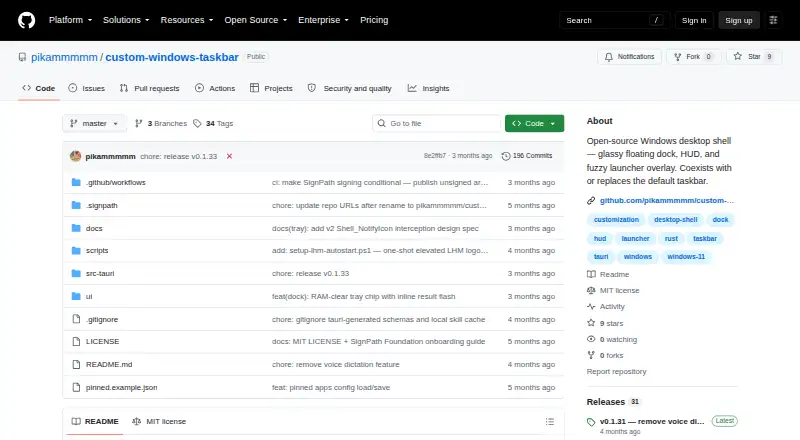800x440 pixels.
Task: Open the docs folder icon
Action: point(76,228)
